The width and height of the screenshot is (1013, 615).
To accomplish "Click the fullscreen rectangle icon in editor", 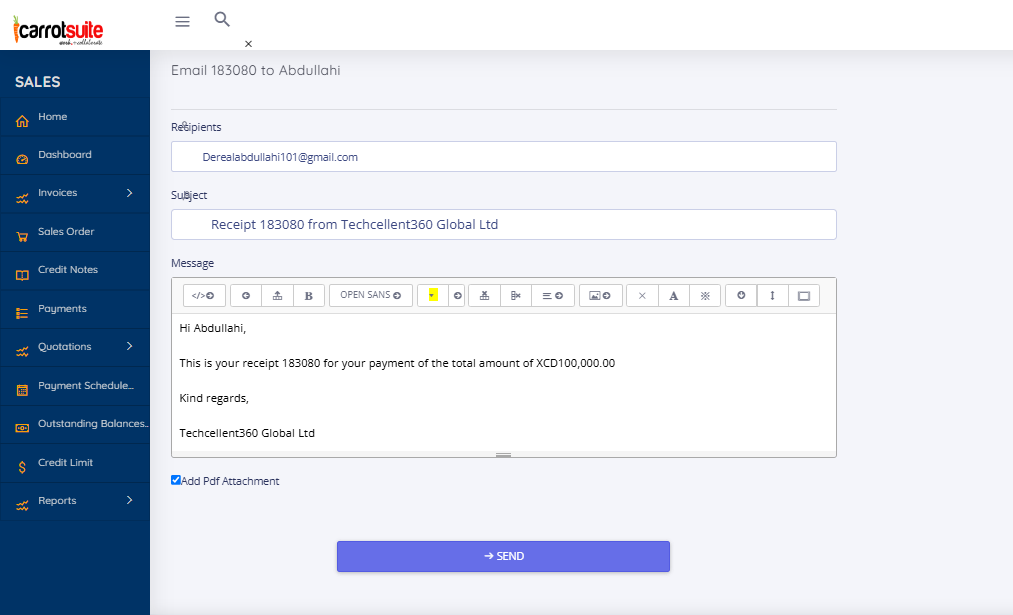I will coord(803,296).
